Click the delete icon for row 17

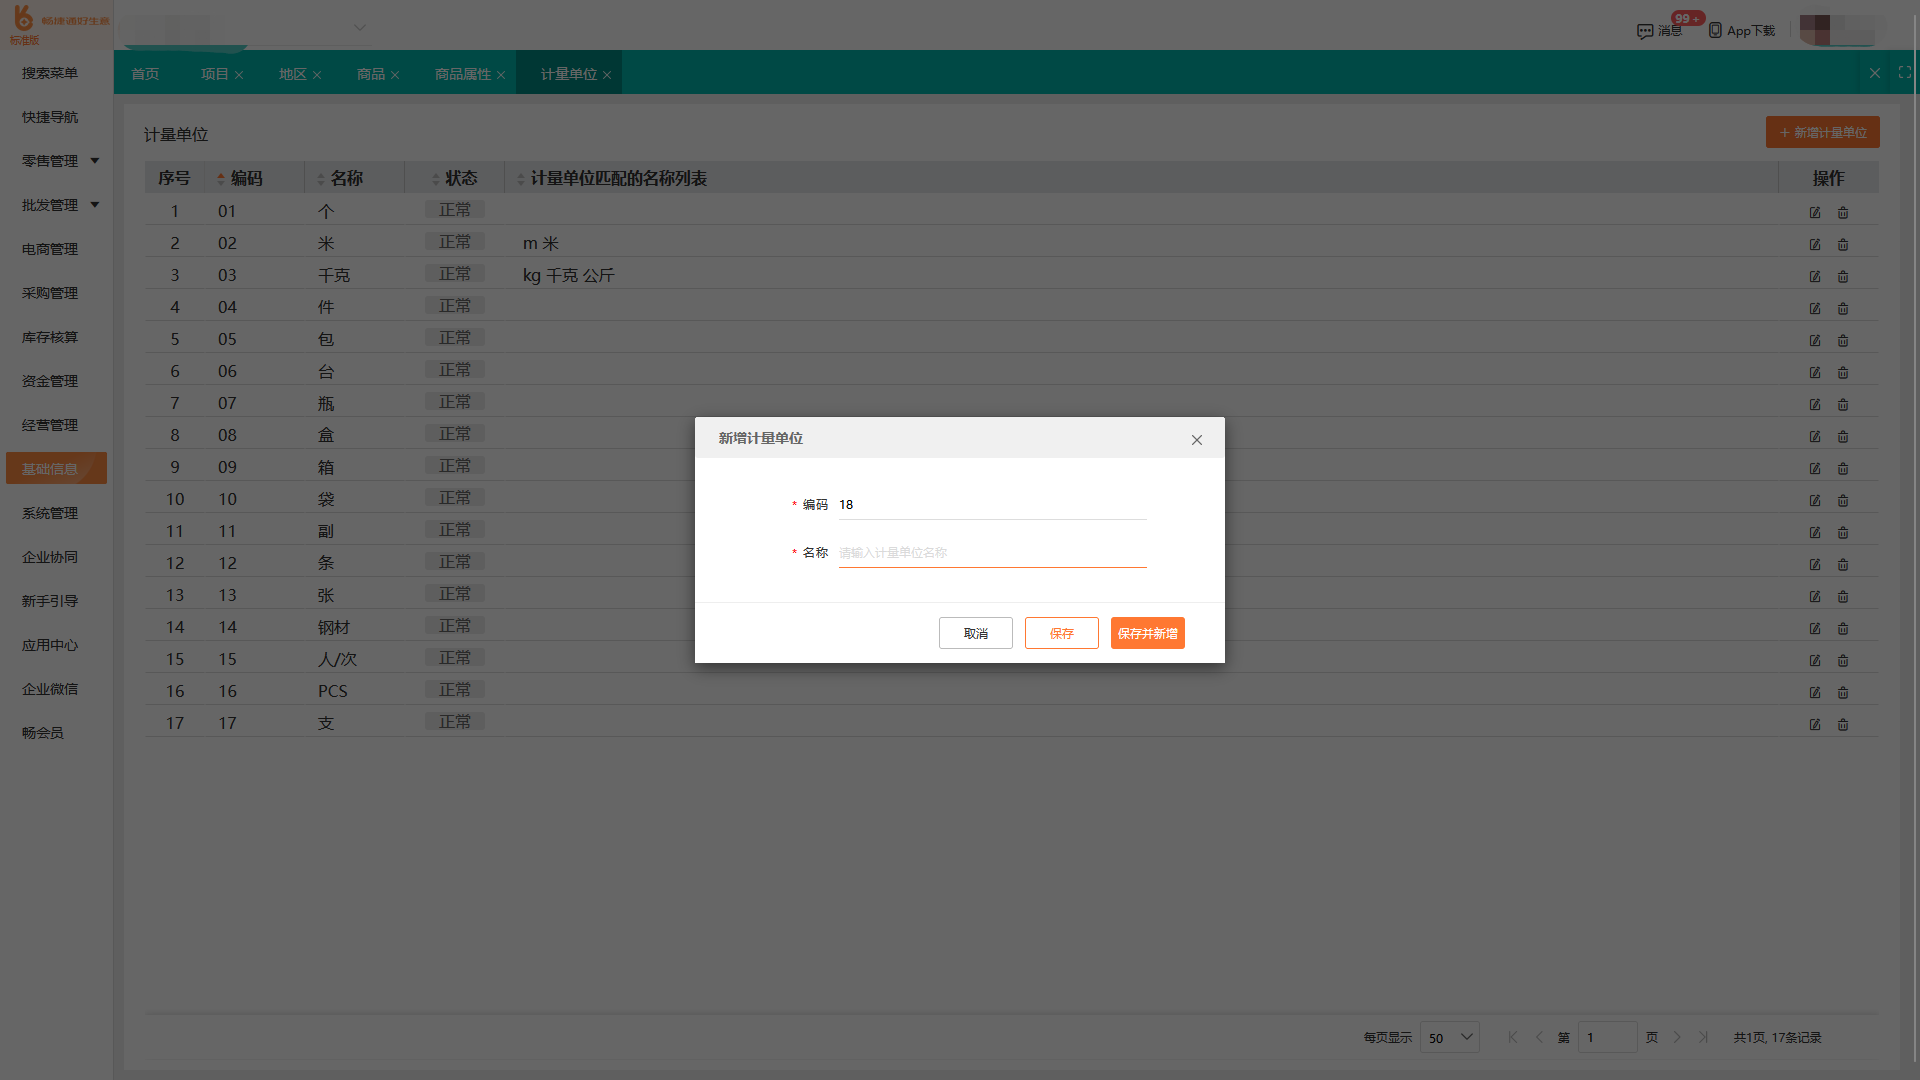tap(1844, 723)
